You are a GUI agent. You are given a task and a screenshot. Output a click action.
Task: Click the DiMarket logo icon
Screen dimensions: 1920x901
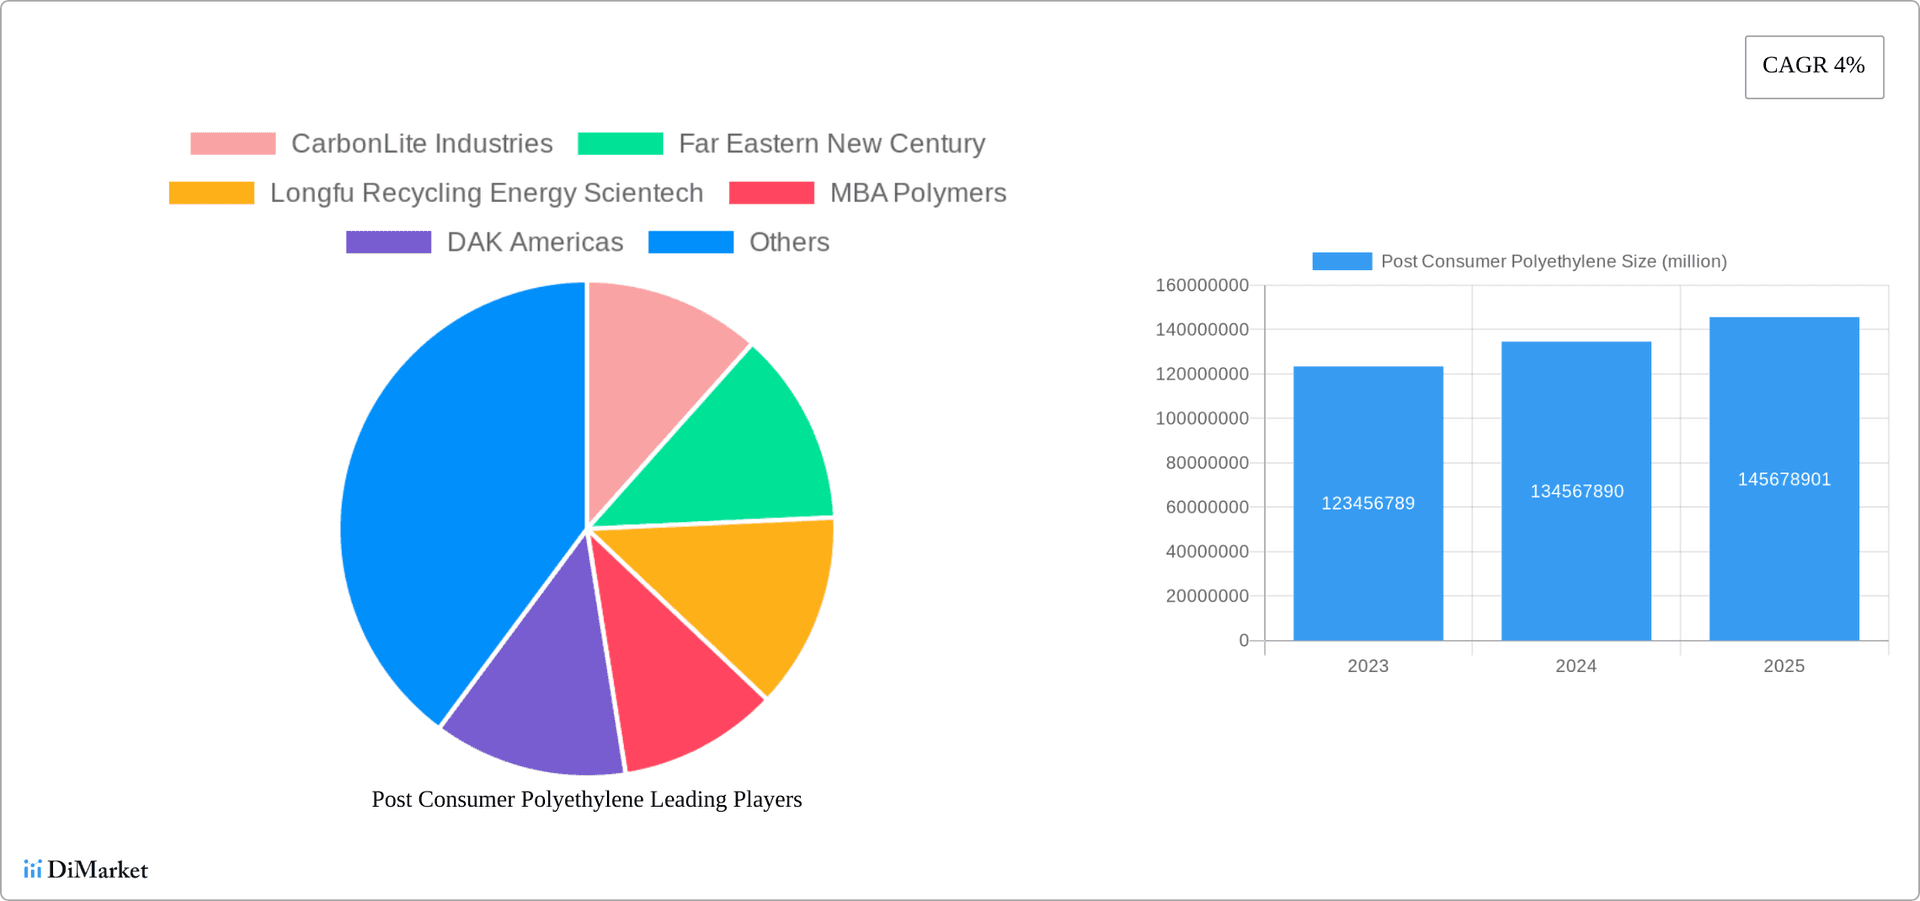[x=34, y=868]
